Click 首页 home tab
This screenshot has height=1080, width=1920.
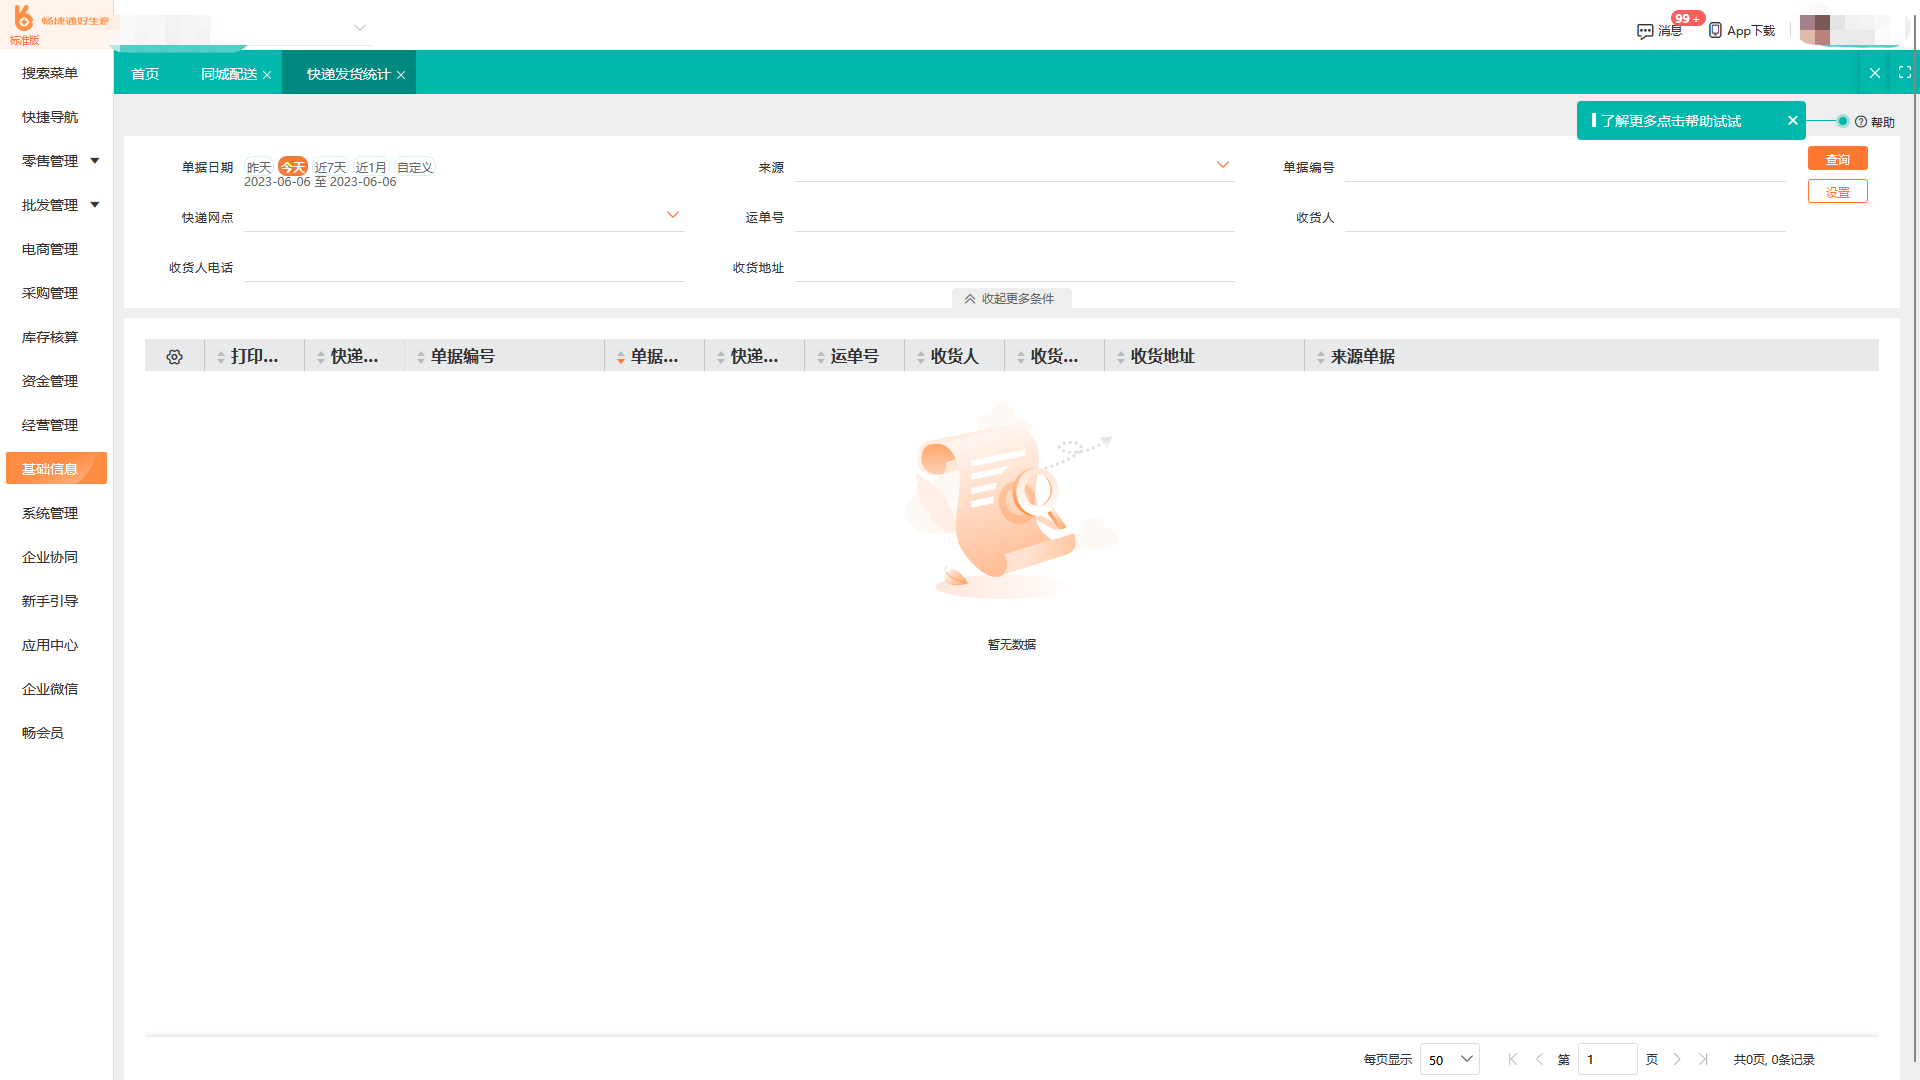pyautogui.click(x=144, y=74)
